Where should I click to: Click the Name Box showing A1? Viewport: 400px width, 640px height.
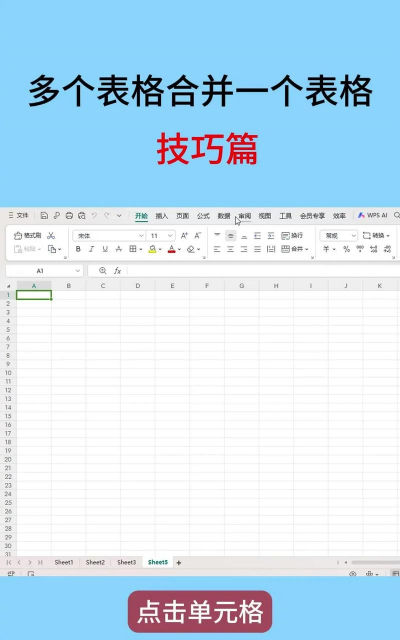[44, 271]
